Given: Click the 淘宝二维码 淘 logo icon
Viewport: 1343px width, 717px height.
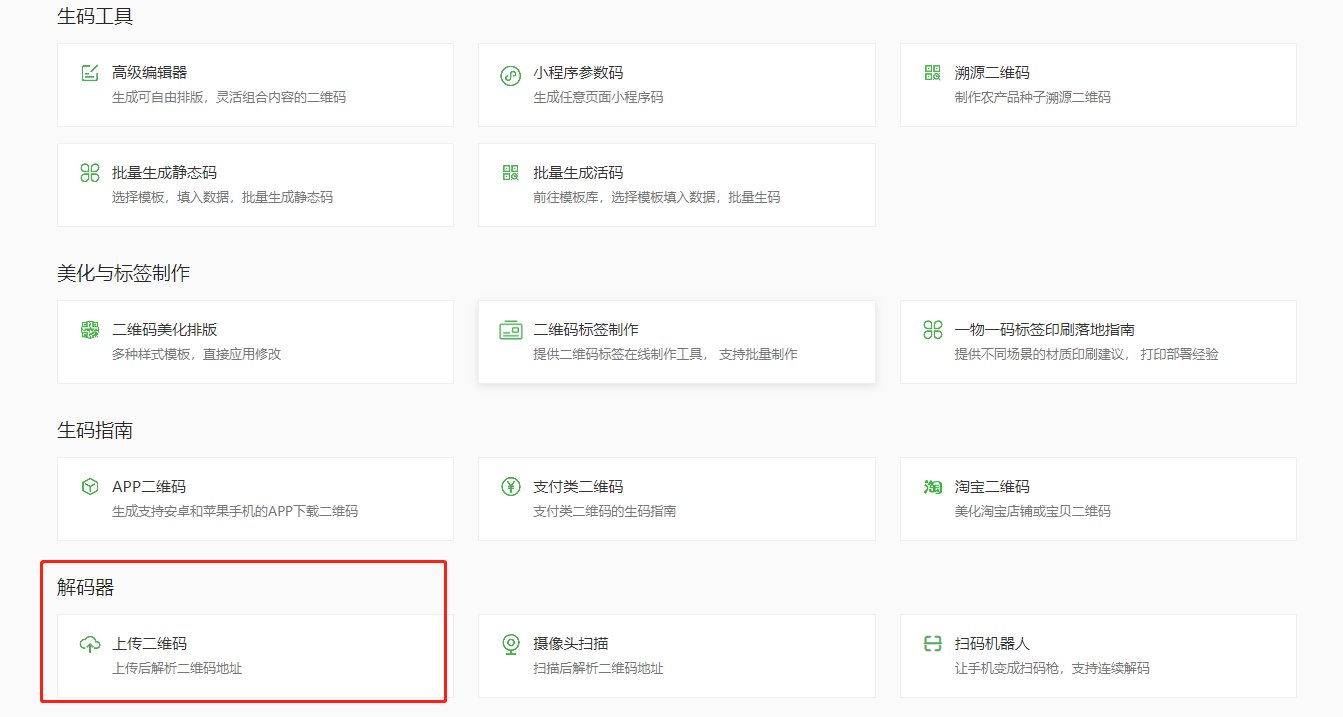Looking at the screenshot, I should pos(932,486).
